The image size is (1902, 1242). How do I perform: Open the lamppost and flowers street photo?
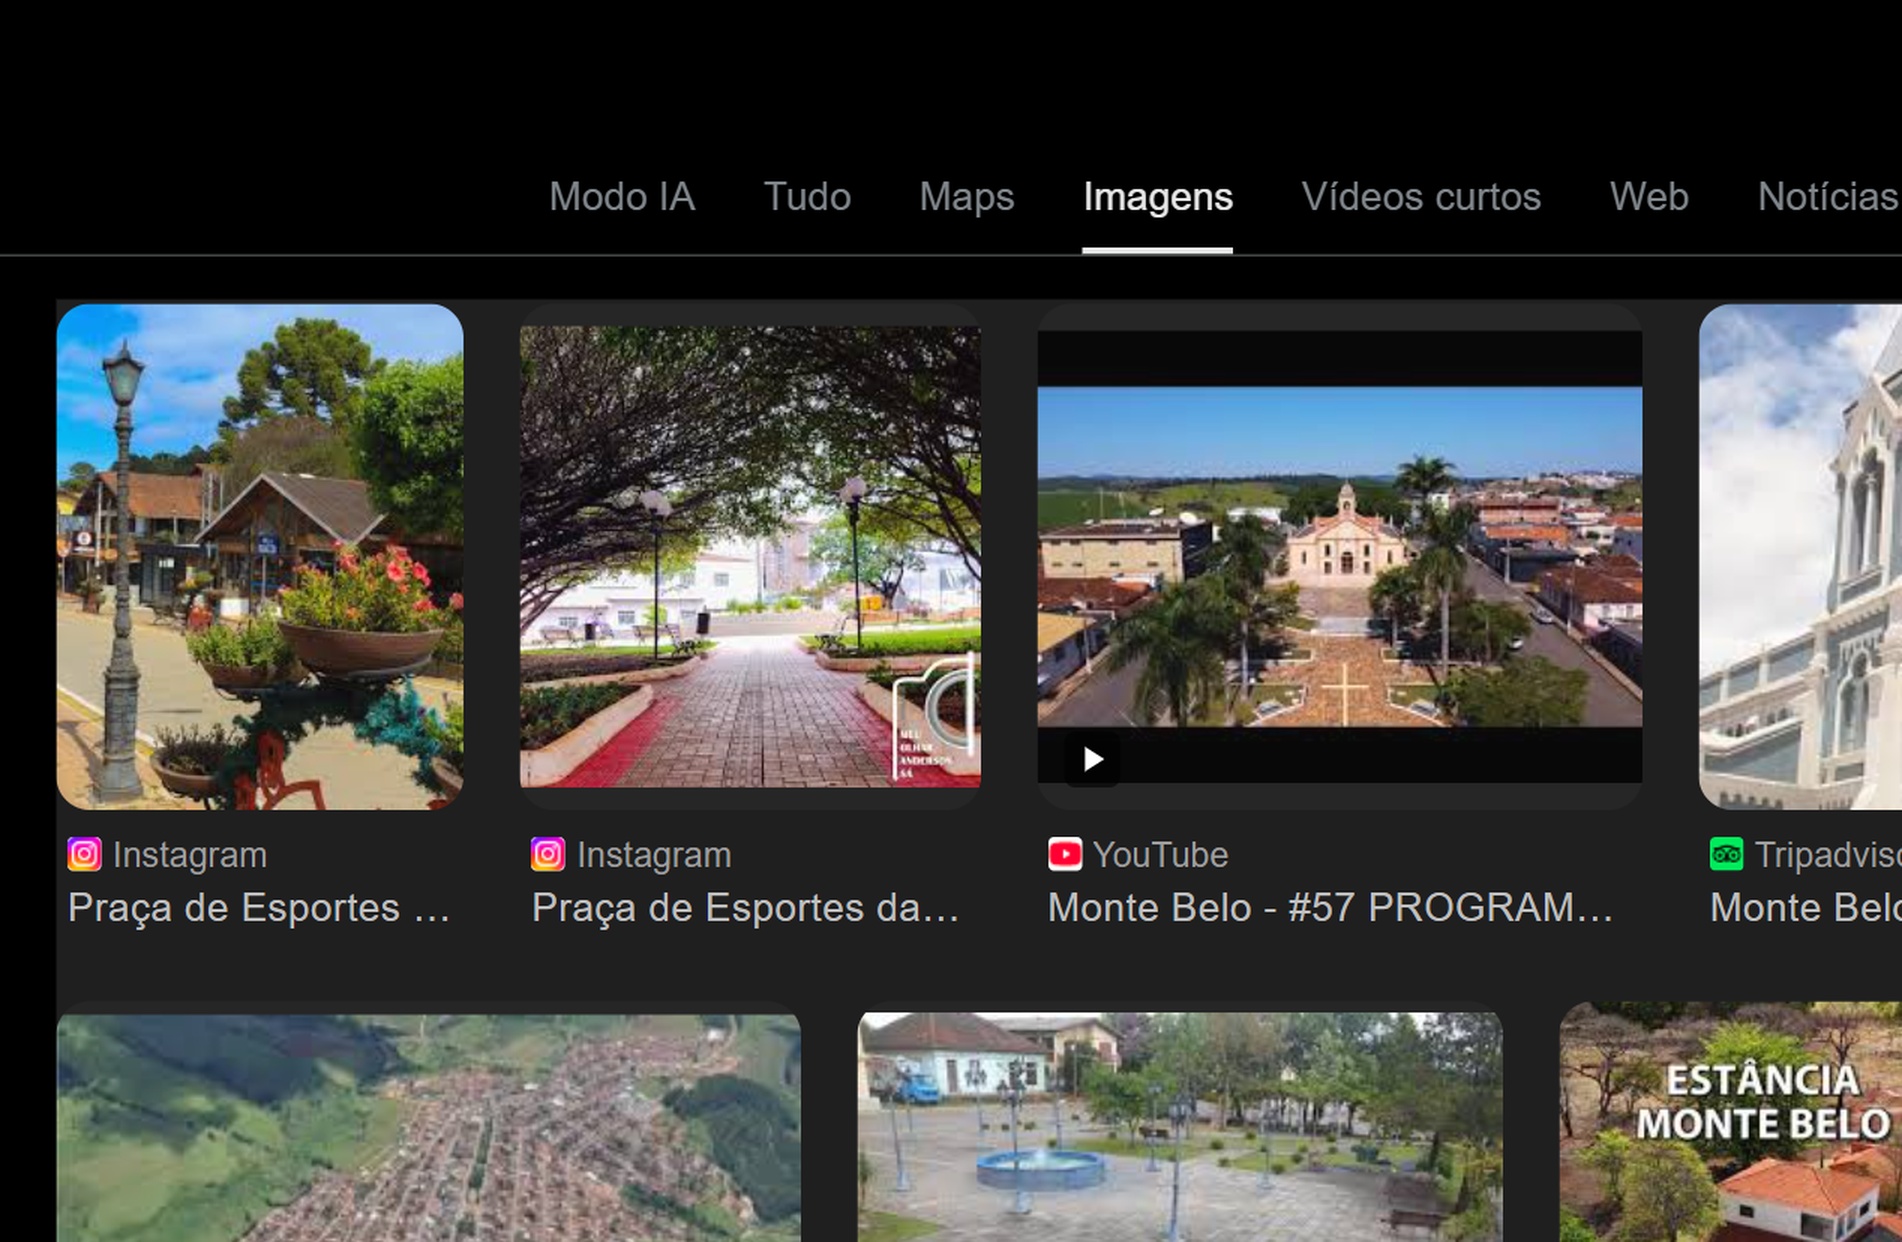(260, 556)
